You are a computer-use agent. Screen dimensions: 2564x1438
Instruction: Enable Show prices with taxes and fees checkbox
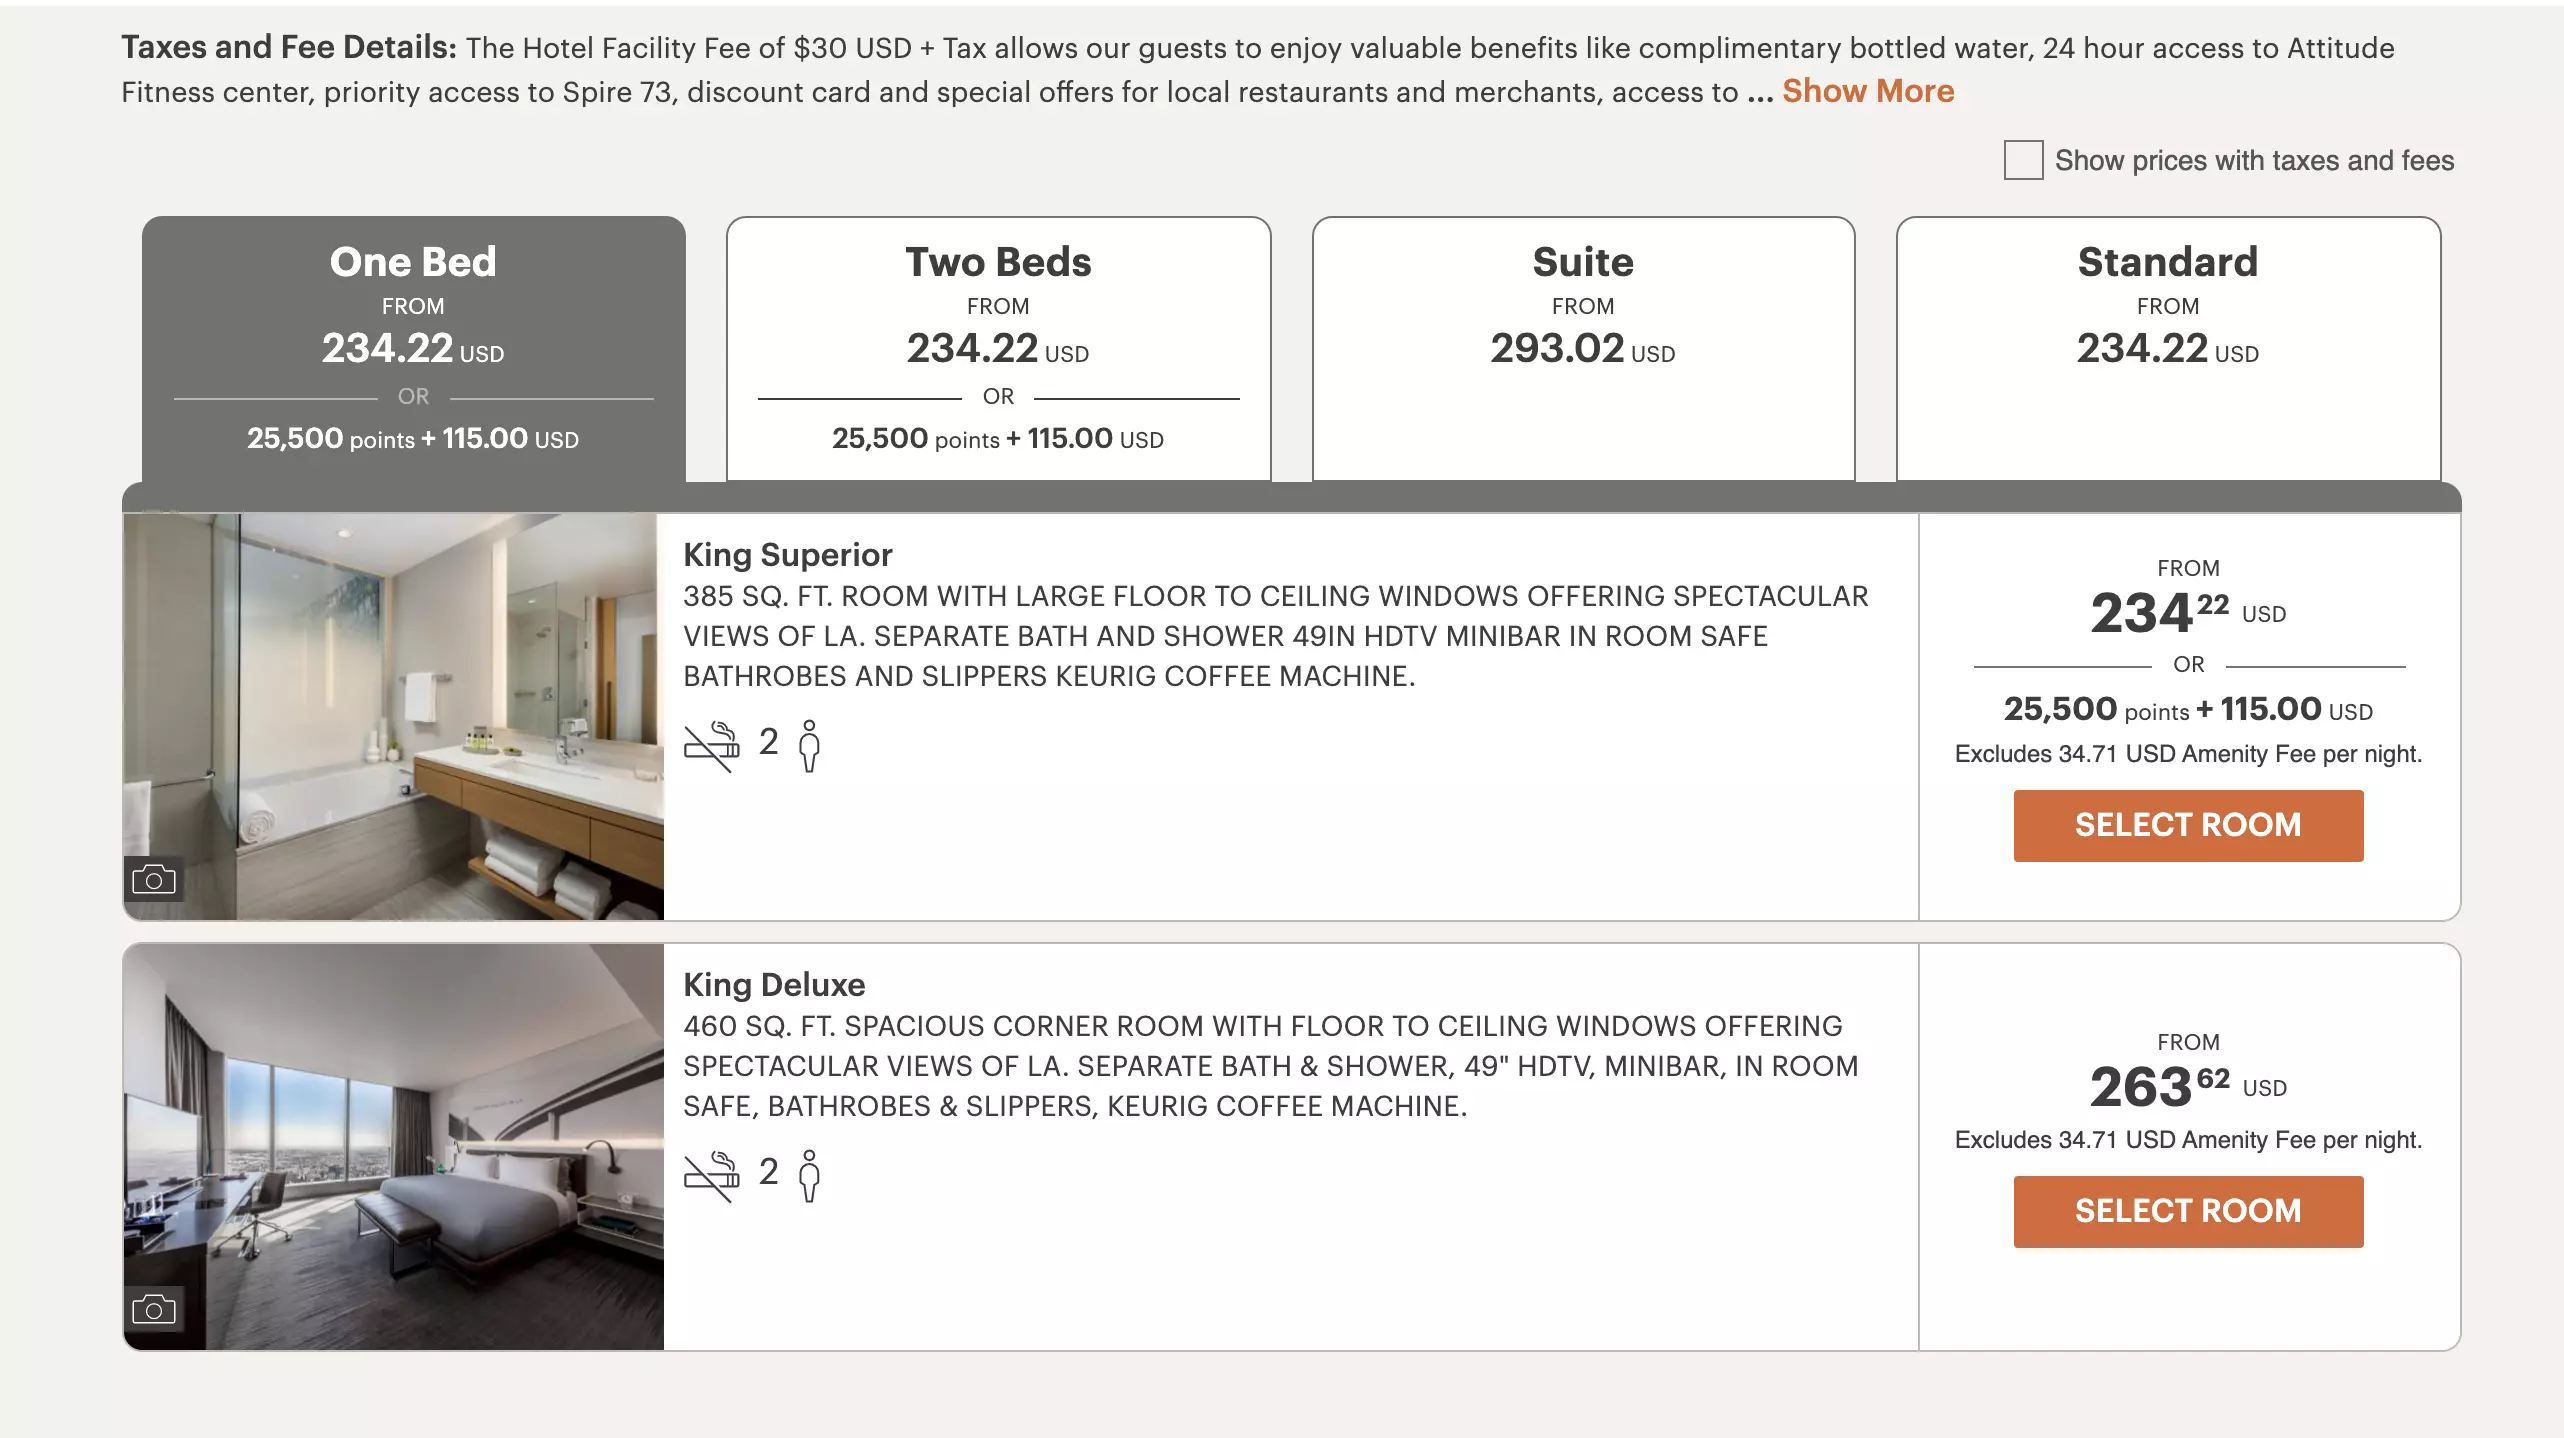tap(2023, 160)
